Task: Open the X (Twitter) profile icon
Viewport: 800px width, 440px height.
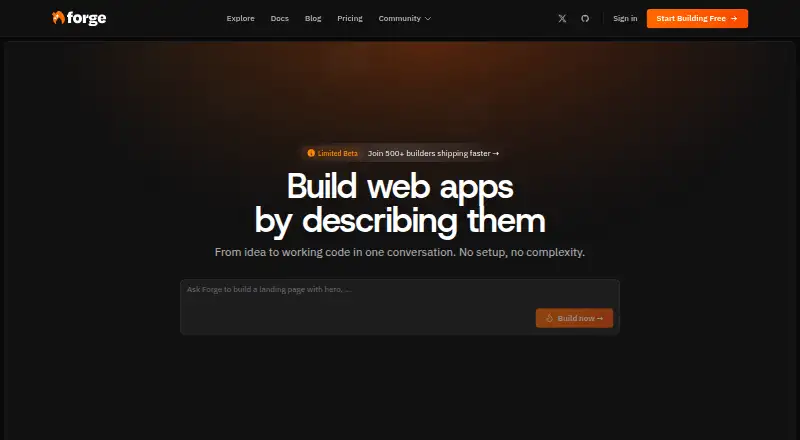Action: (x=562, y=18)
